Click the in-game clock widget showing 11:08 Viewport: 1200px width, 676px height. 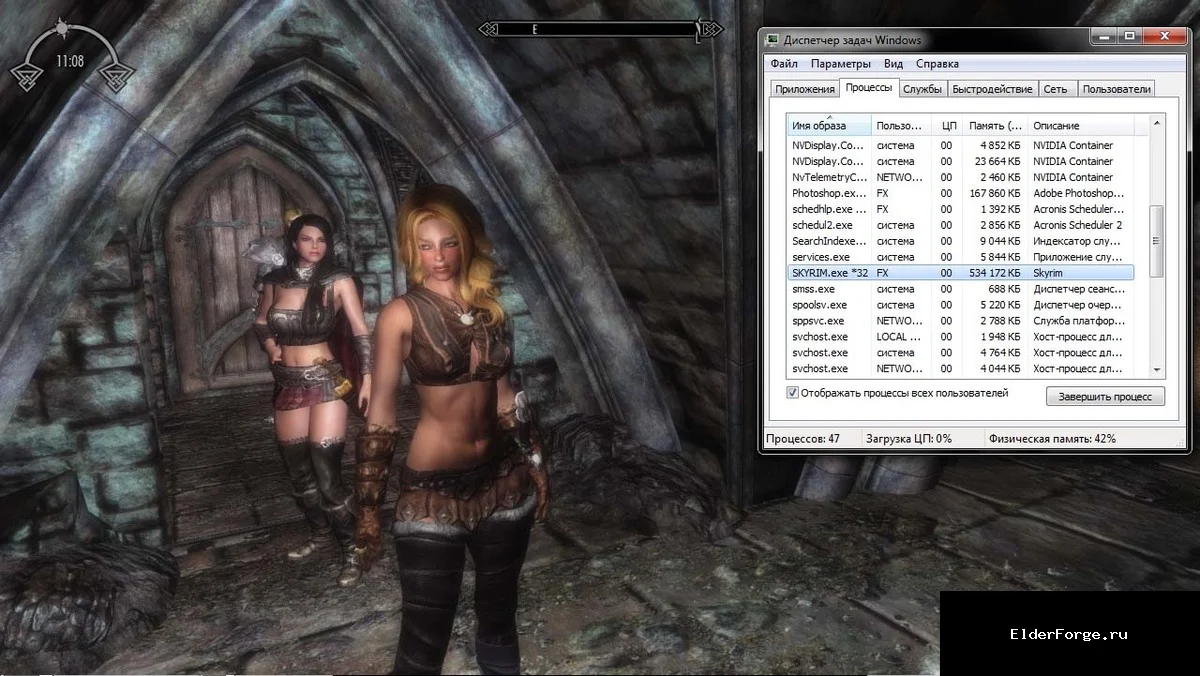(70, 61)
